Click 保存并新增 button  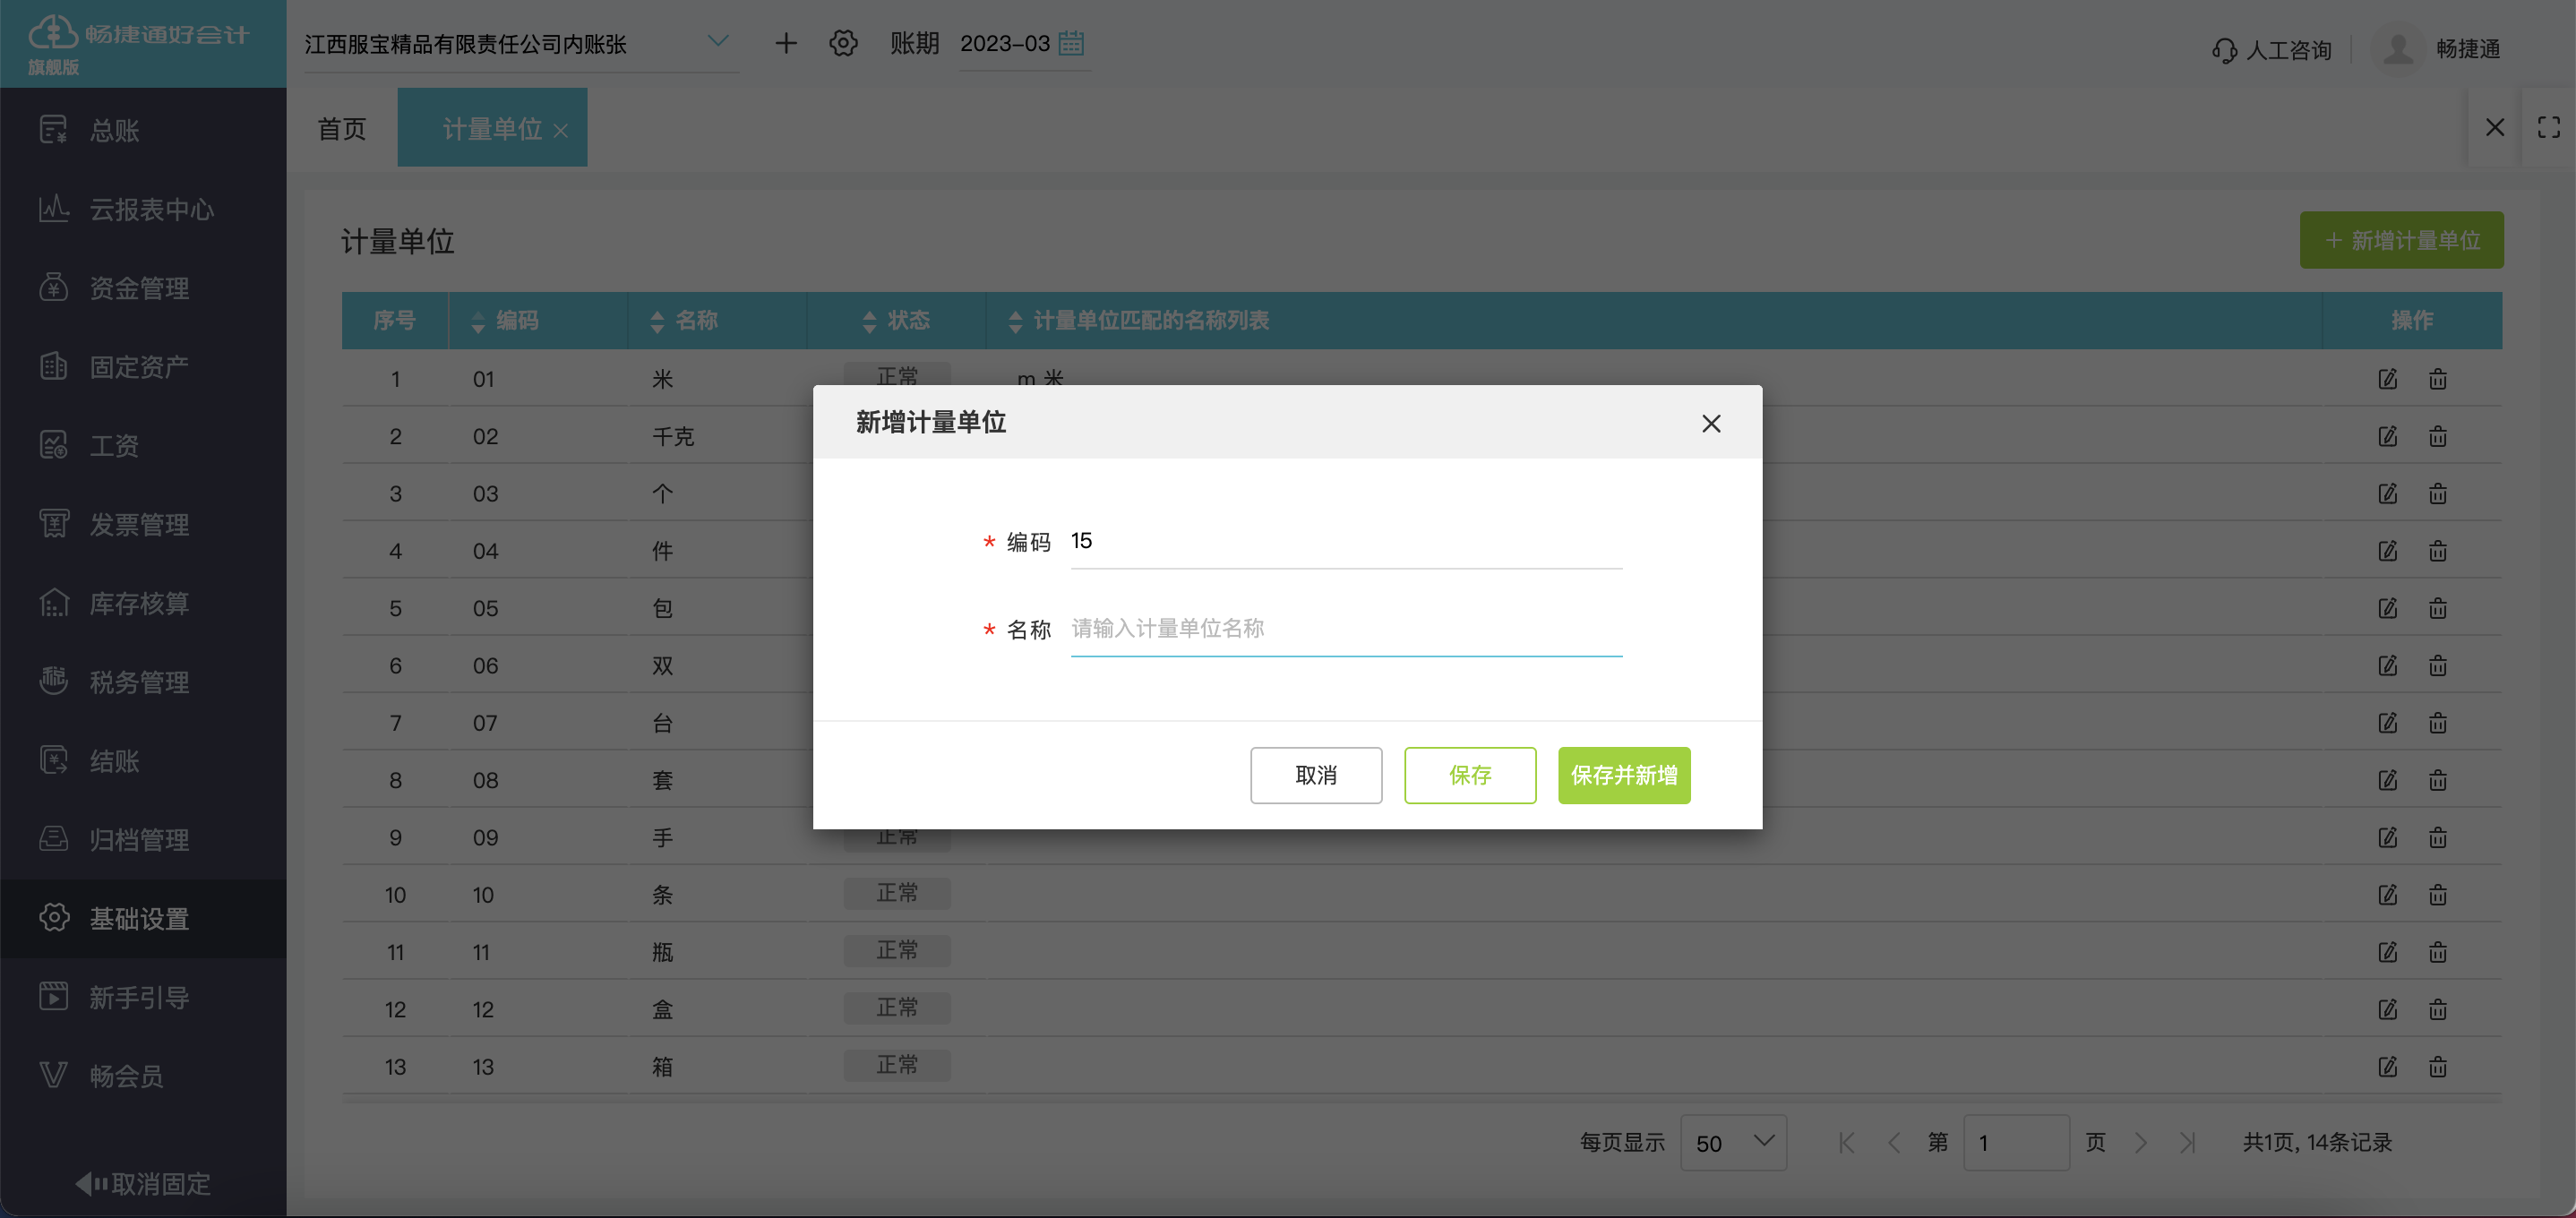1623,774
